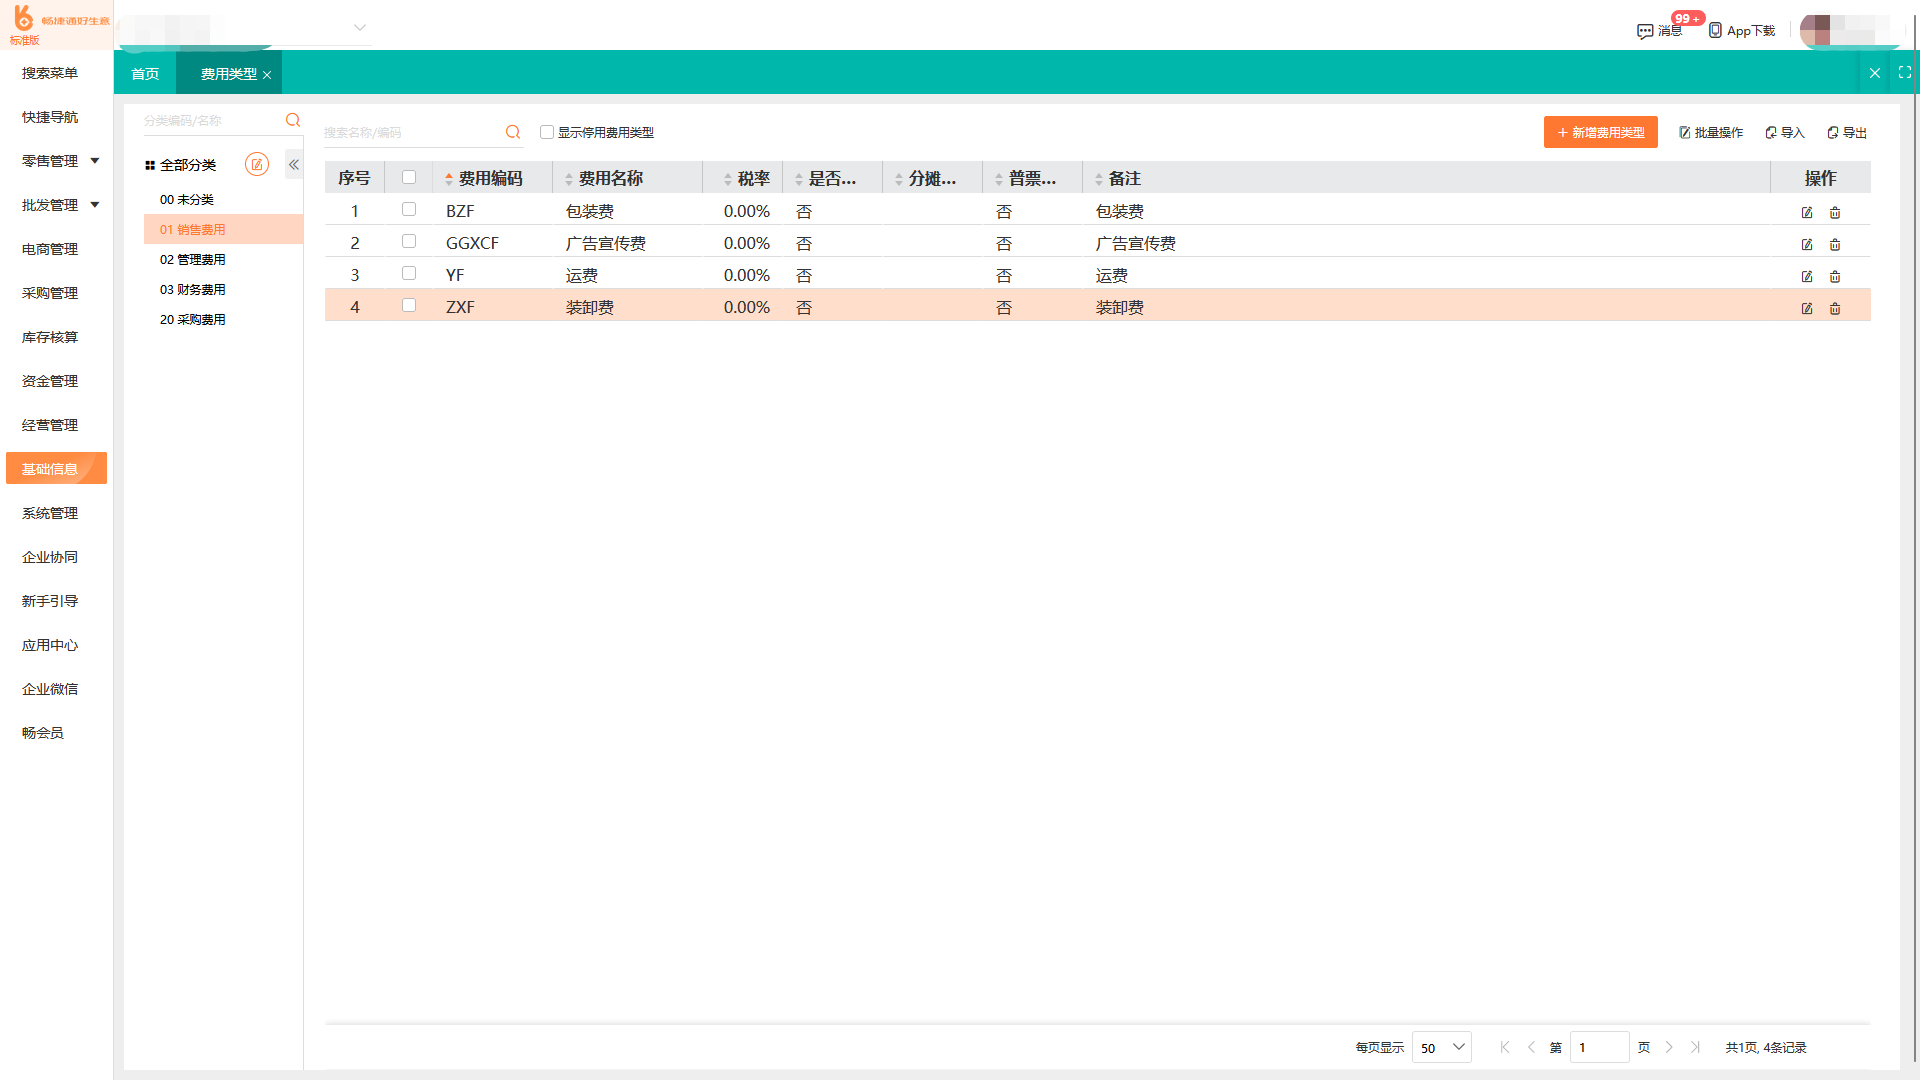Image resolution: width=1920 pixels, height=1080 pixels.
Task: Toggle 显示停用费用类型 checkbox
Action: pyautogui.click(x=545, y=132)
